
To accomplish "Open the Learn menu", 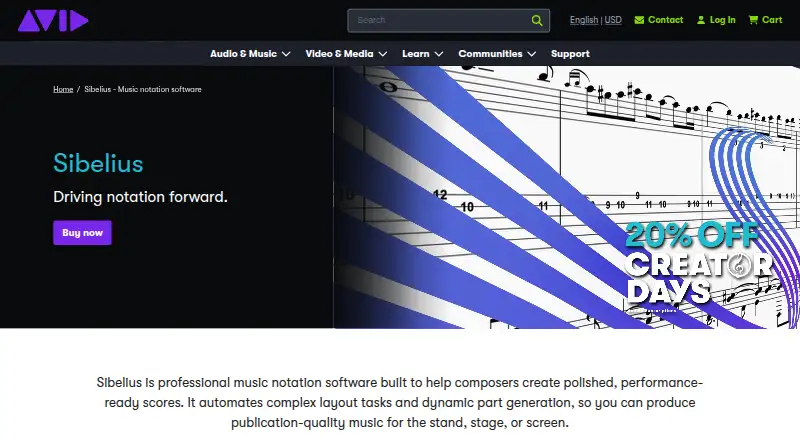I will tap(416, 54).
